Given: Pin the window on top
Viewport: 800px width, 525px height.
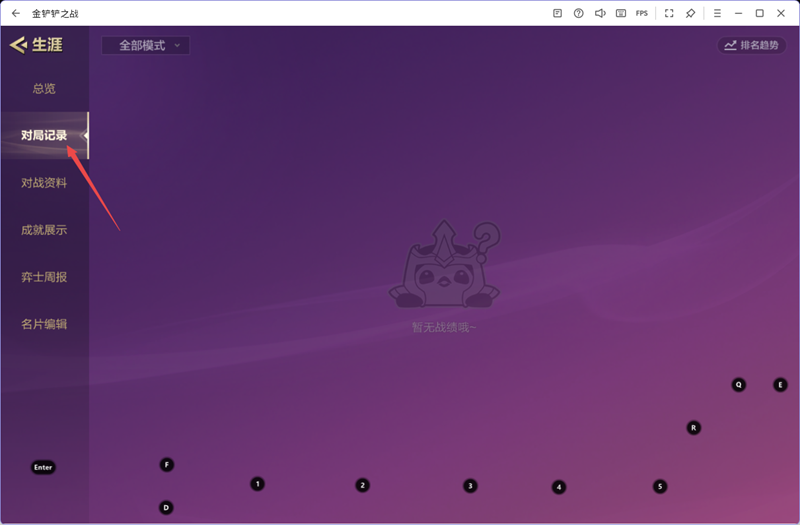Looking at the screenshot, I should (691, 13).
